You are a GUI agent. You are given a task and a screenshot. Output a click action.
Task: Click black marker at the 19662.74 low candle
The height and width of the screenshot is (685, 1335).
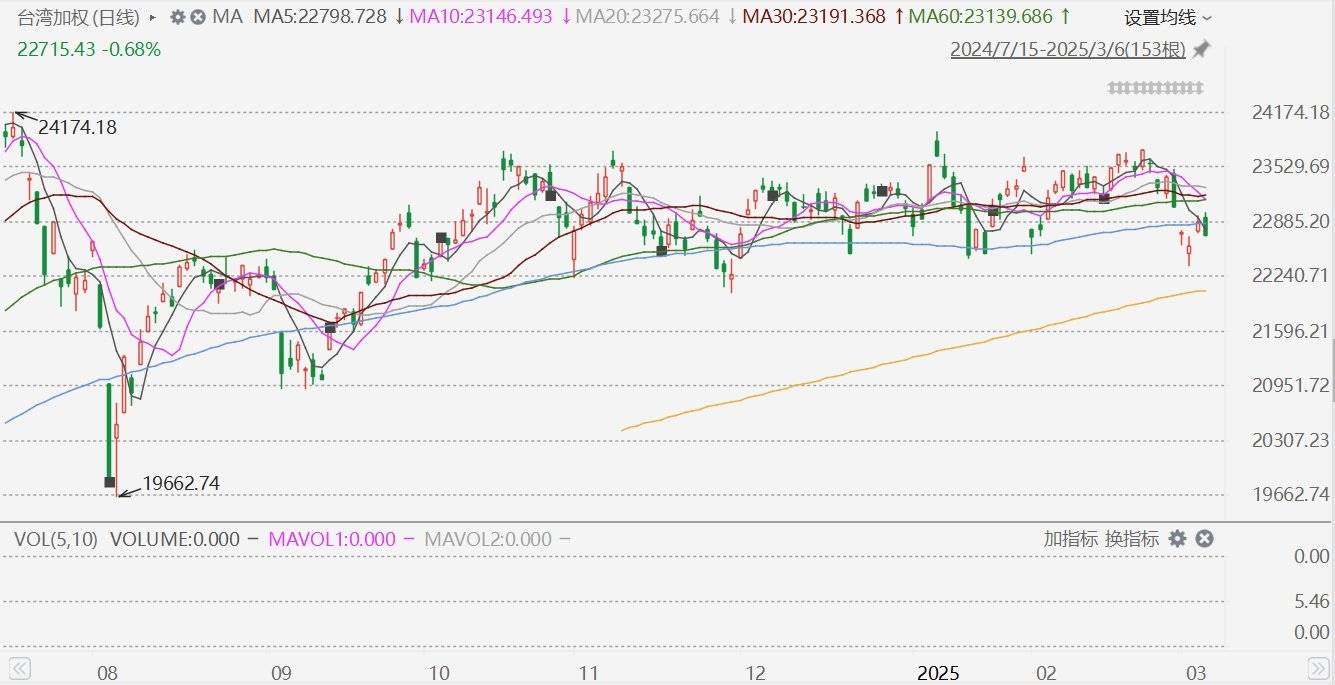(109, 482)
